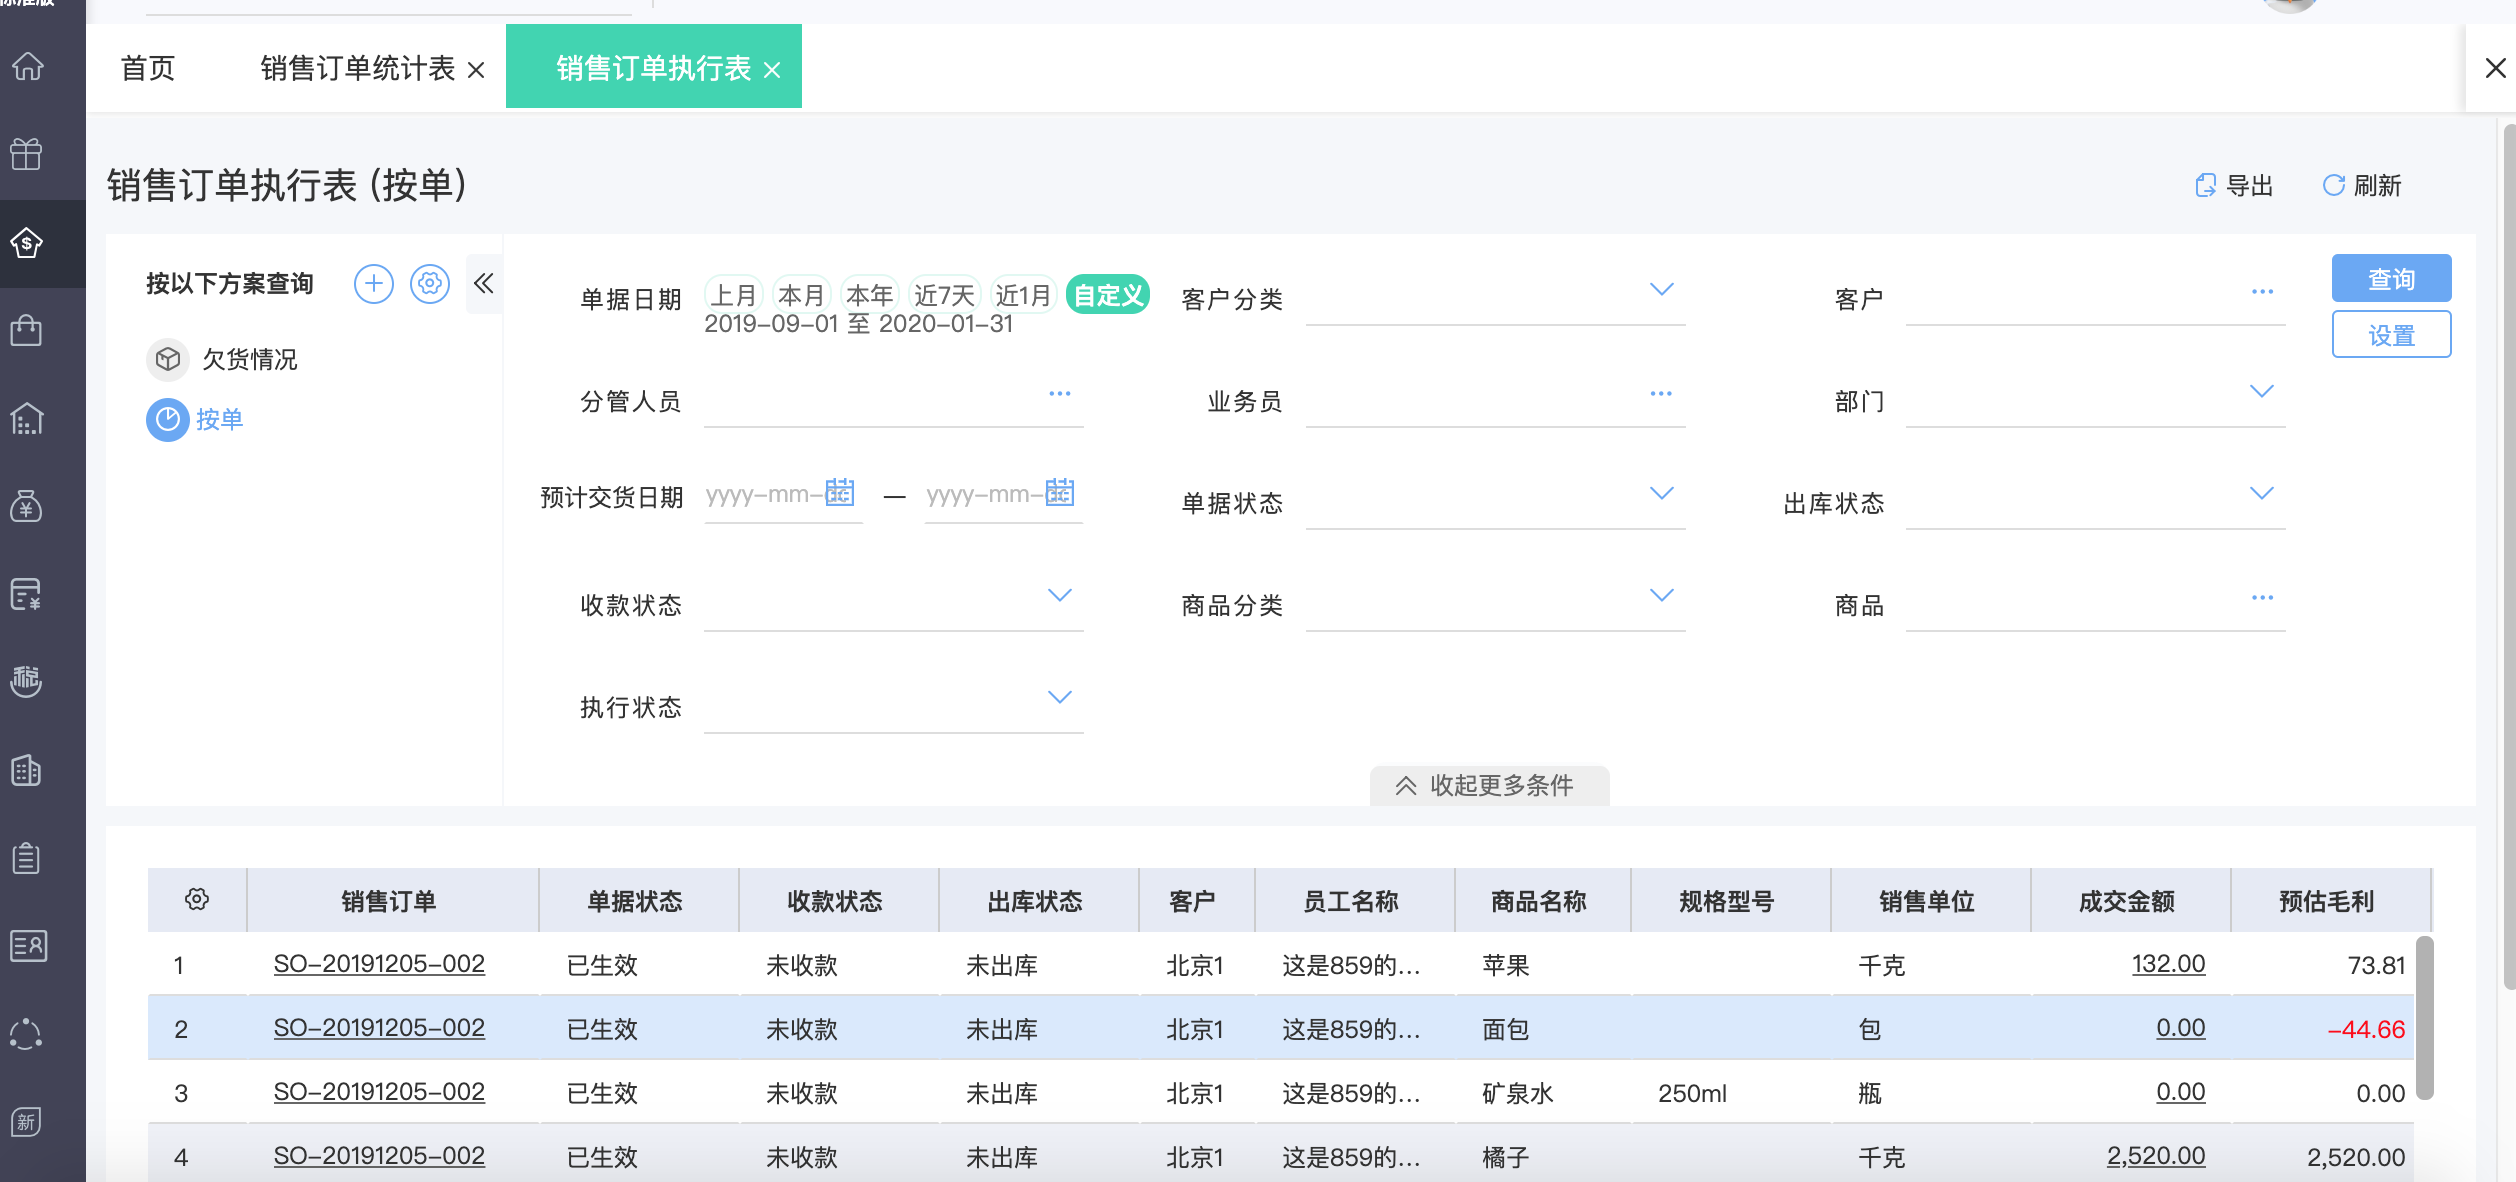Open sales order SO-20191205-002 link row 2
This screenshot has width=2516, height=1182.
379,1028
